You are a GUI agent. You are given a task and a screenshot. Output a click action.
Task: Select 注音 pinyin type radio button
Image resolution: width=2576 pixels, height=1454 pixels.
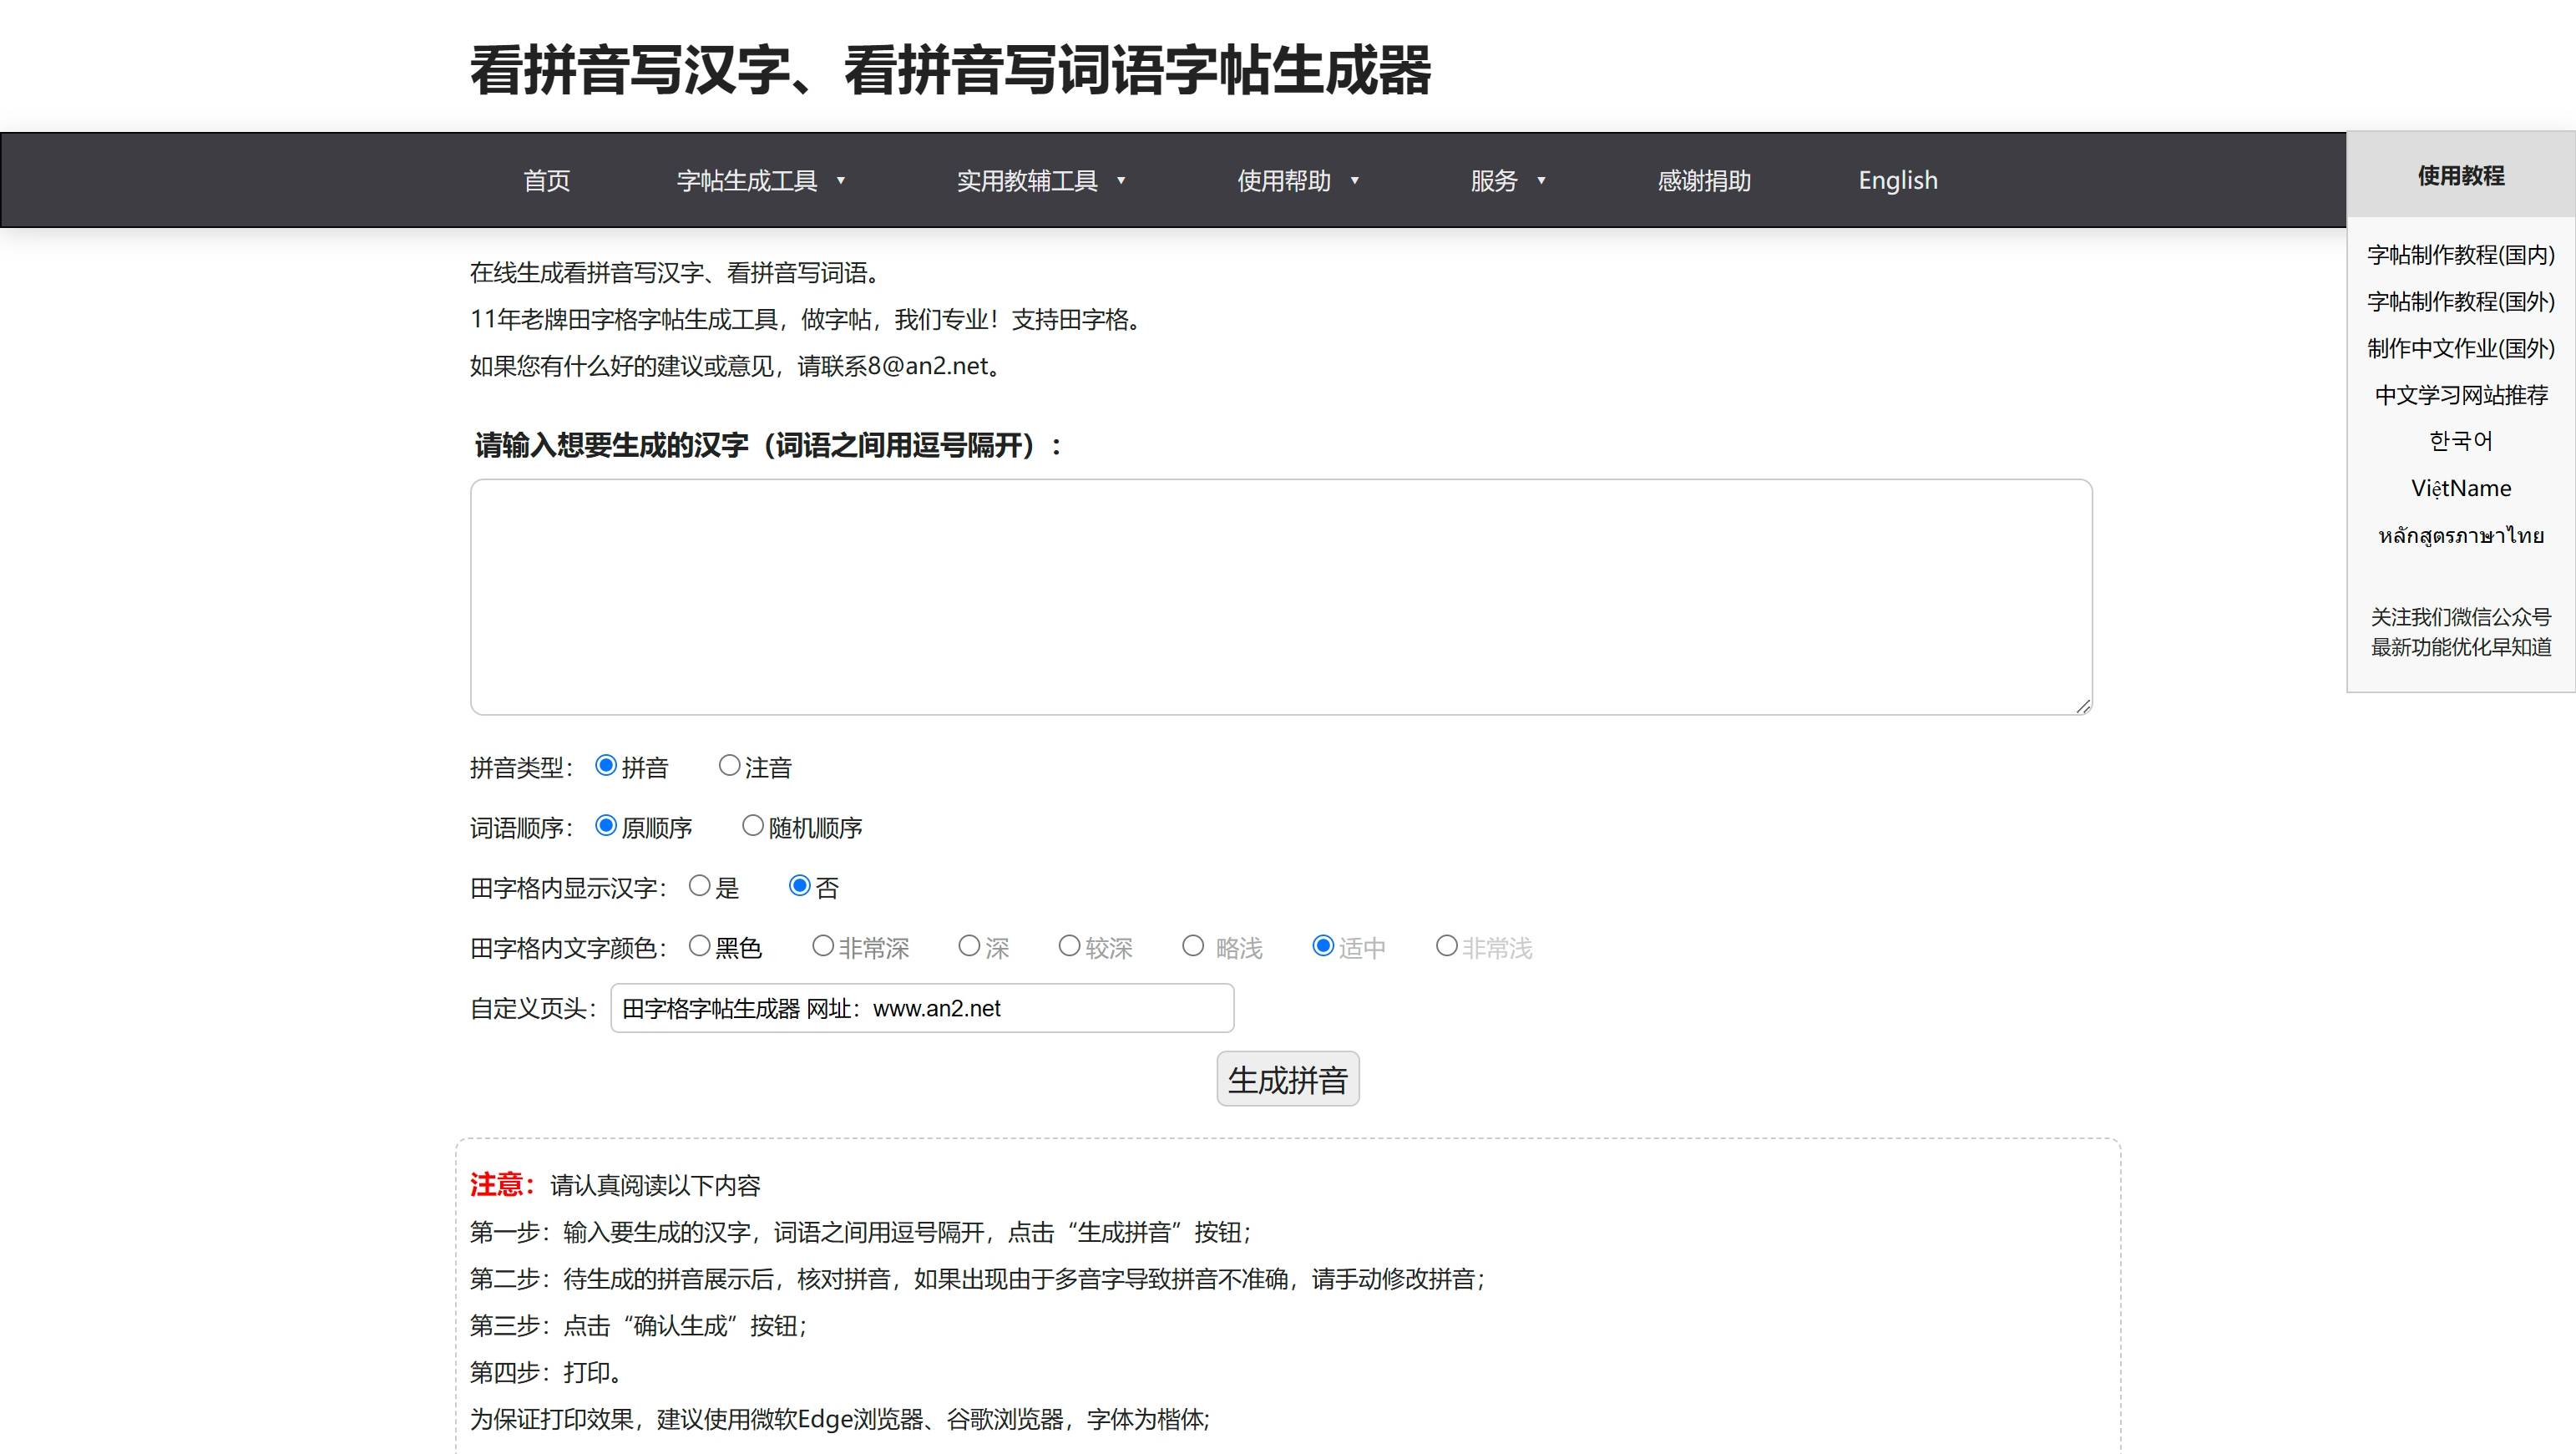tap(729, 766)
